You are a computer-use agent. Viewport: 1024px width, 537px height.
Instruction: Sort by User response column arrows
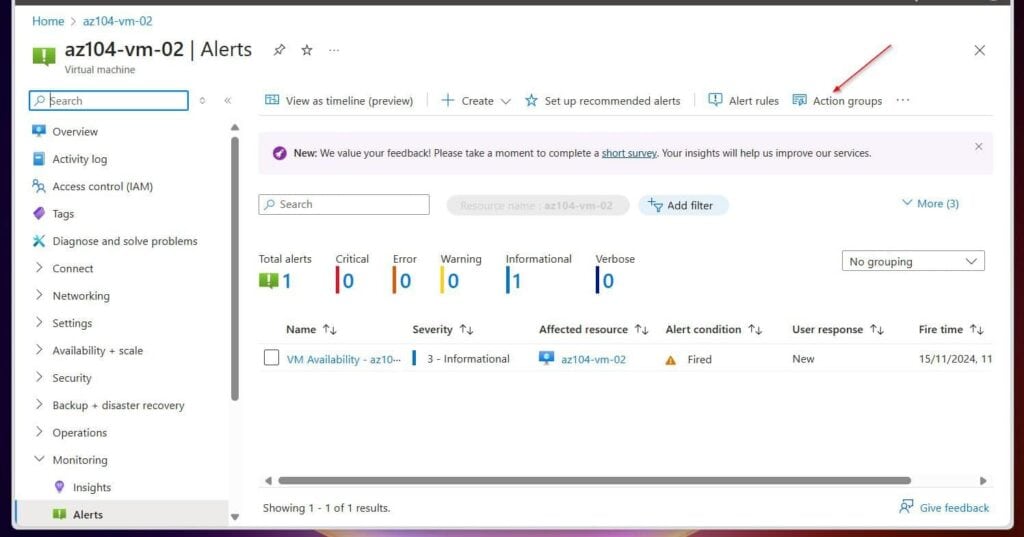coord(877,330)
